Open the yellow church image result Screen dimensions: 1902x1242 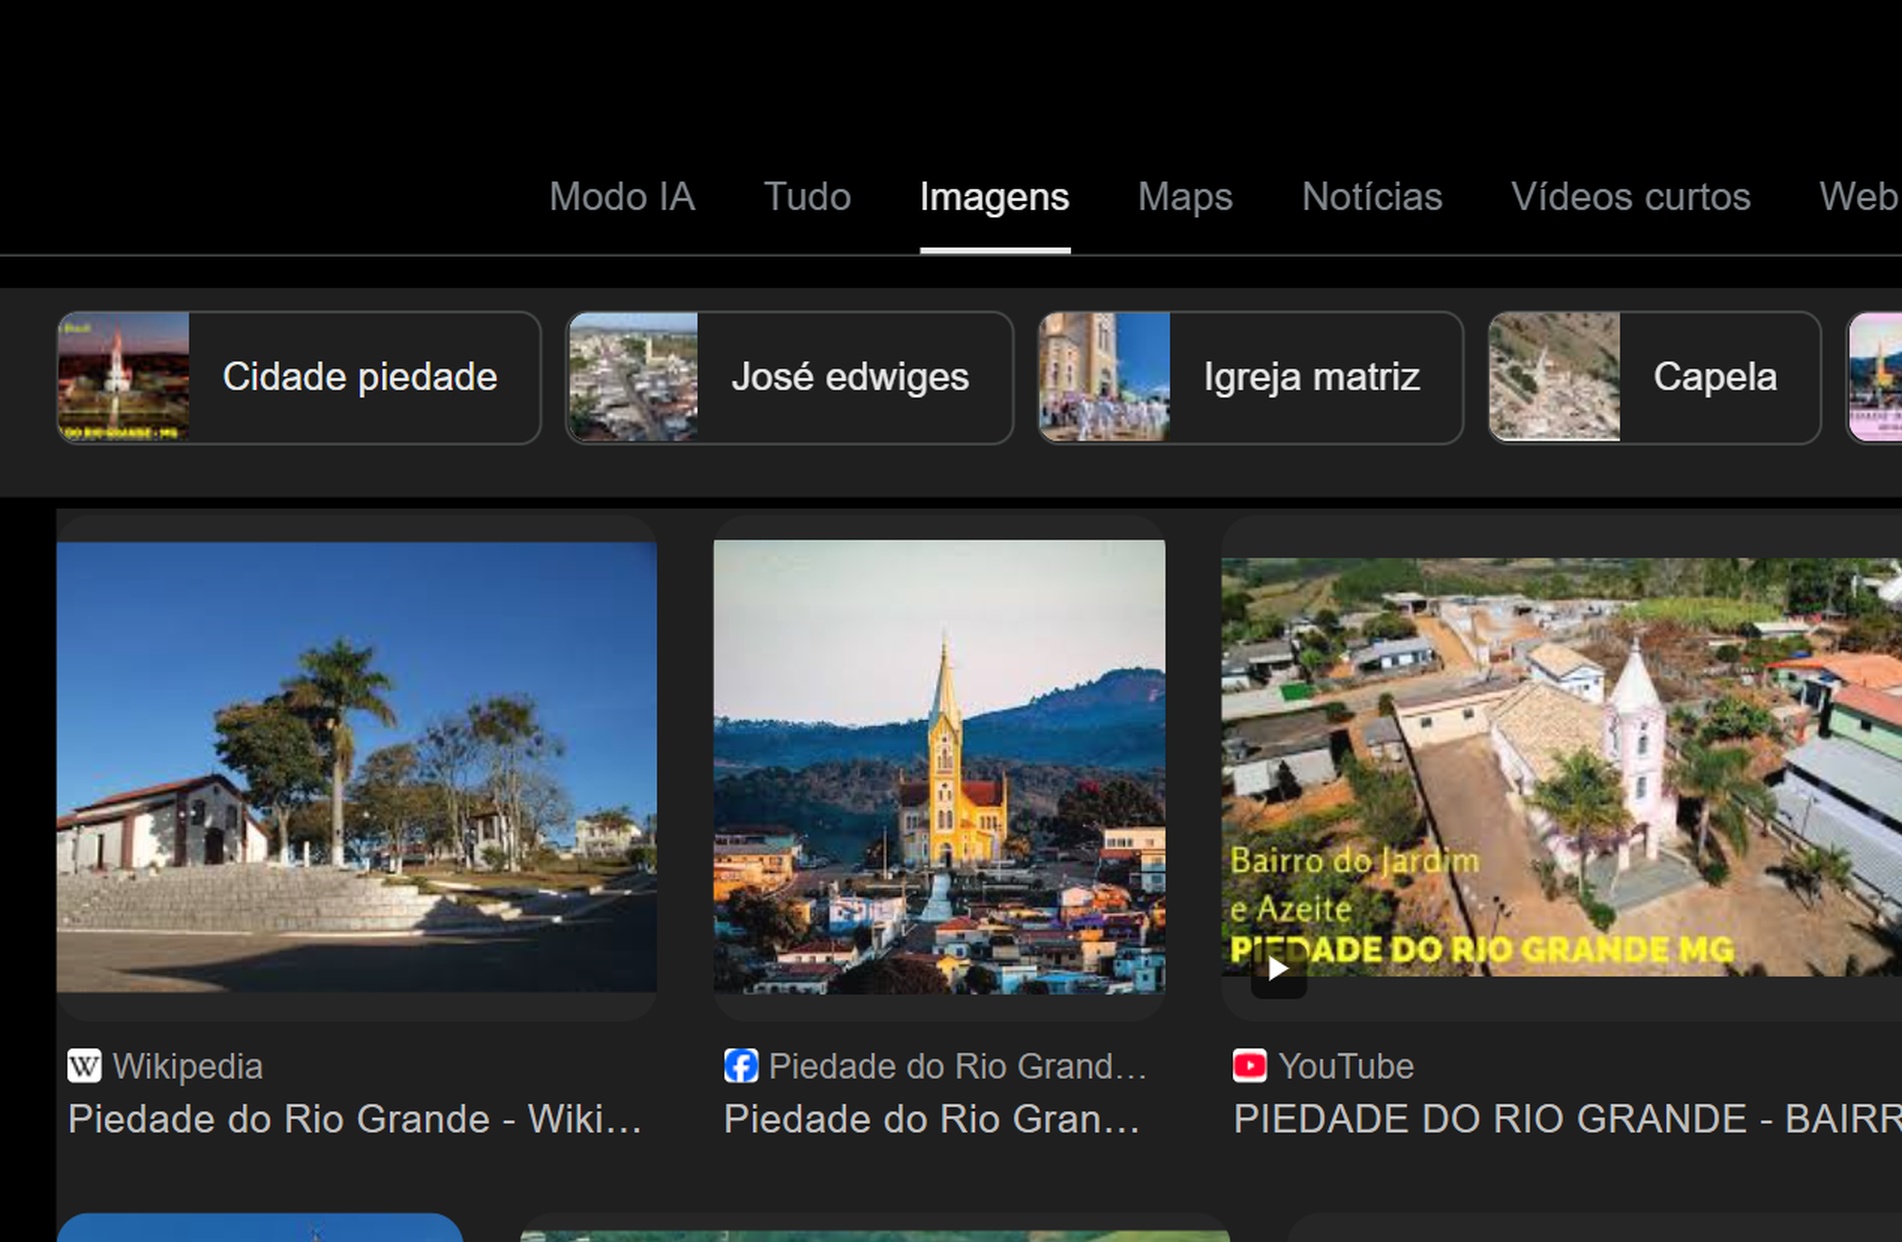939,767
